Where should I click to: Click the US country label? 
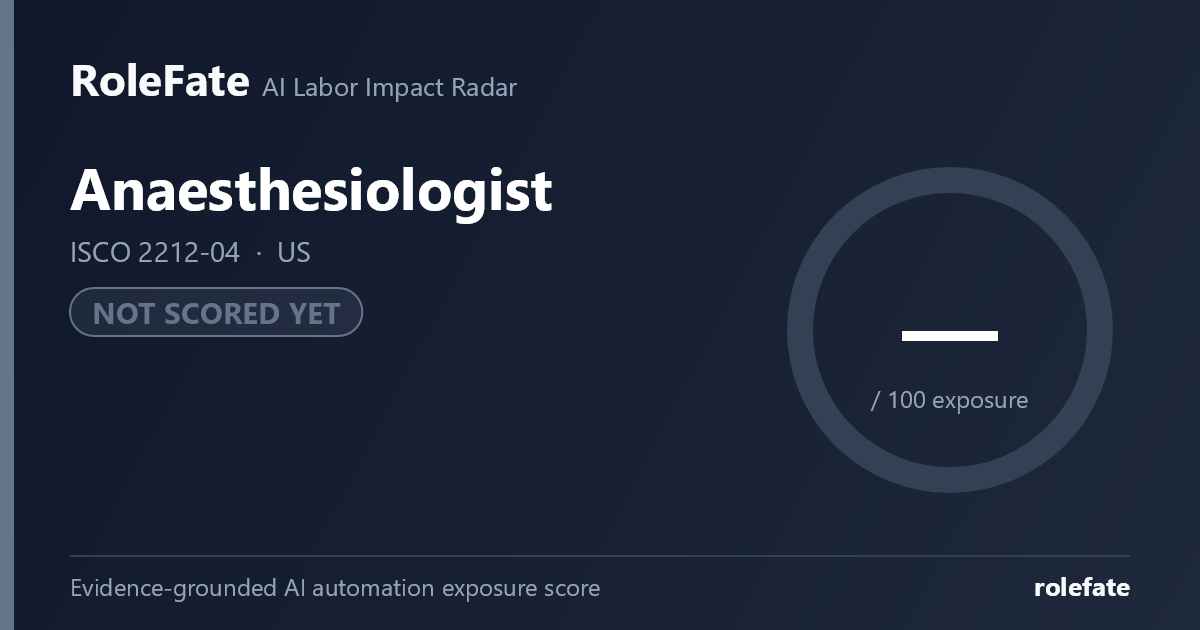tap(294, 253)
